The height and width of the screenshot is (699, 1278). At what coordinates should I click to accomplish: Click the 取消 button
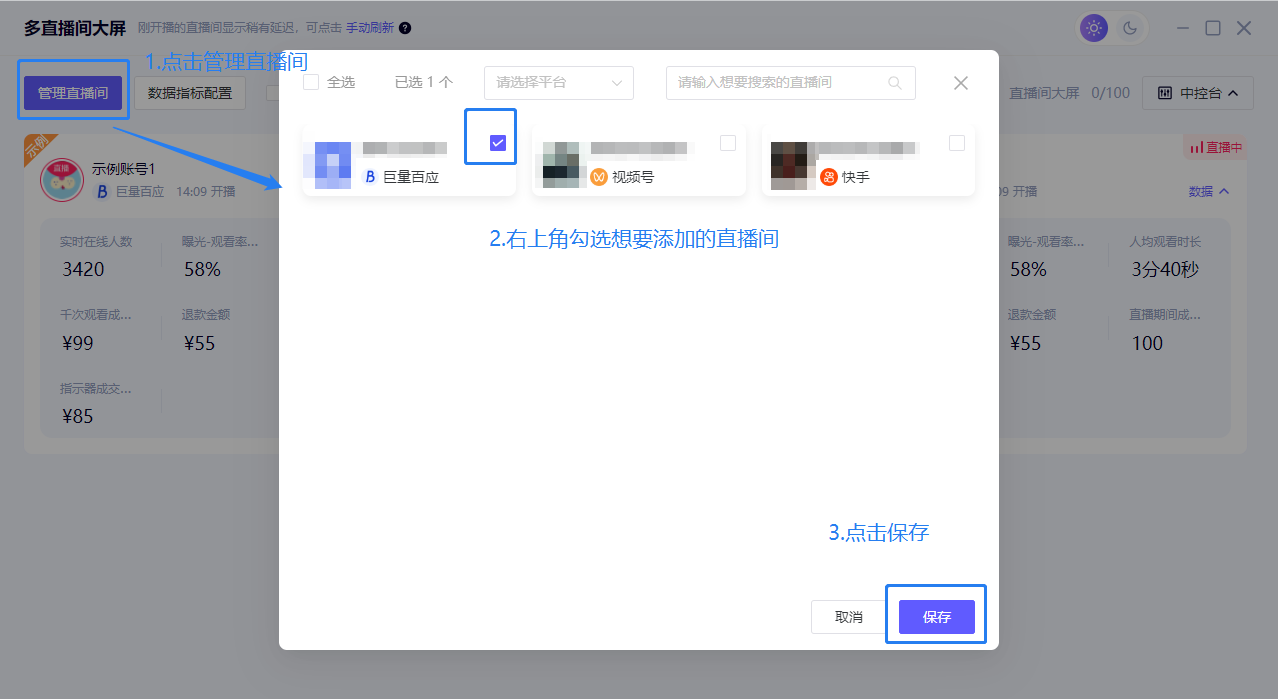point(848,617)
